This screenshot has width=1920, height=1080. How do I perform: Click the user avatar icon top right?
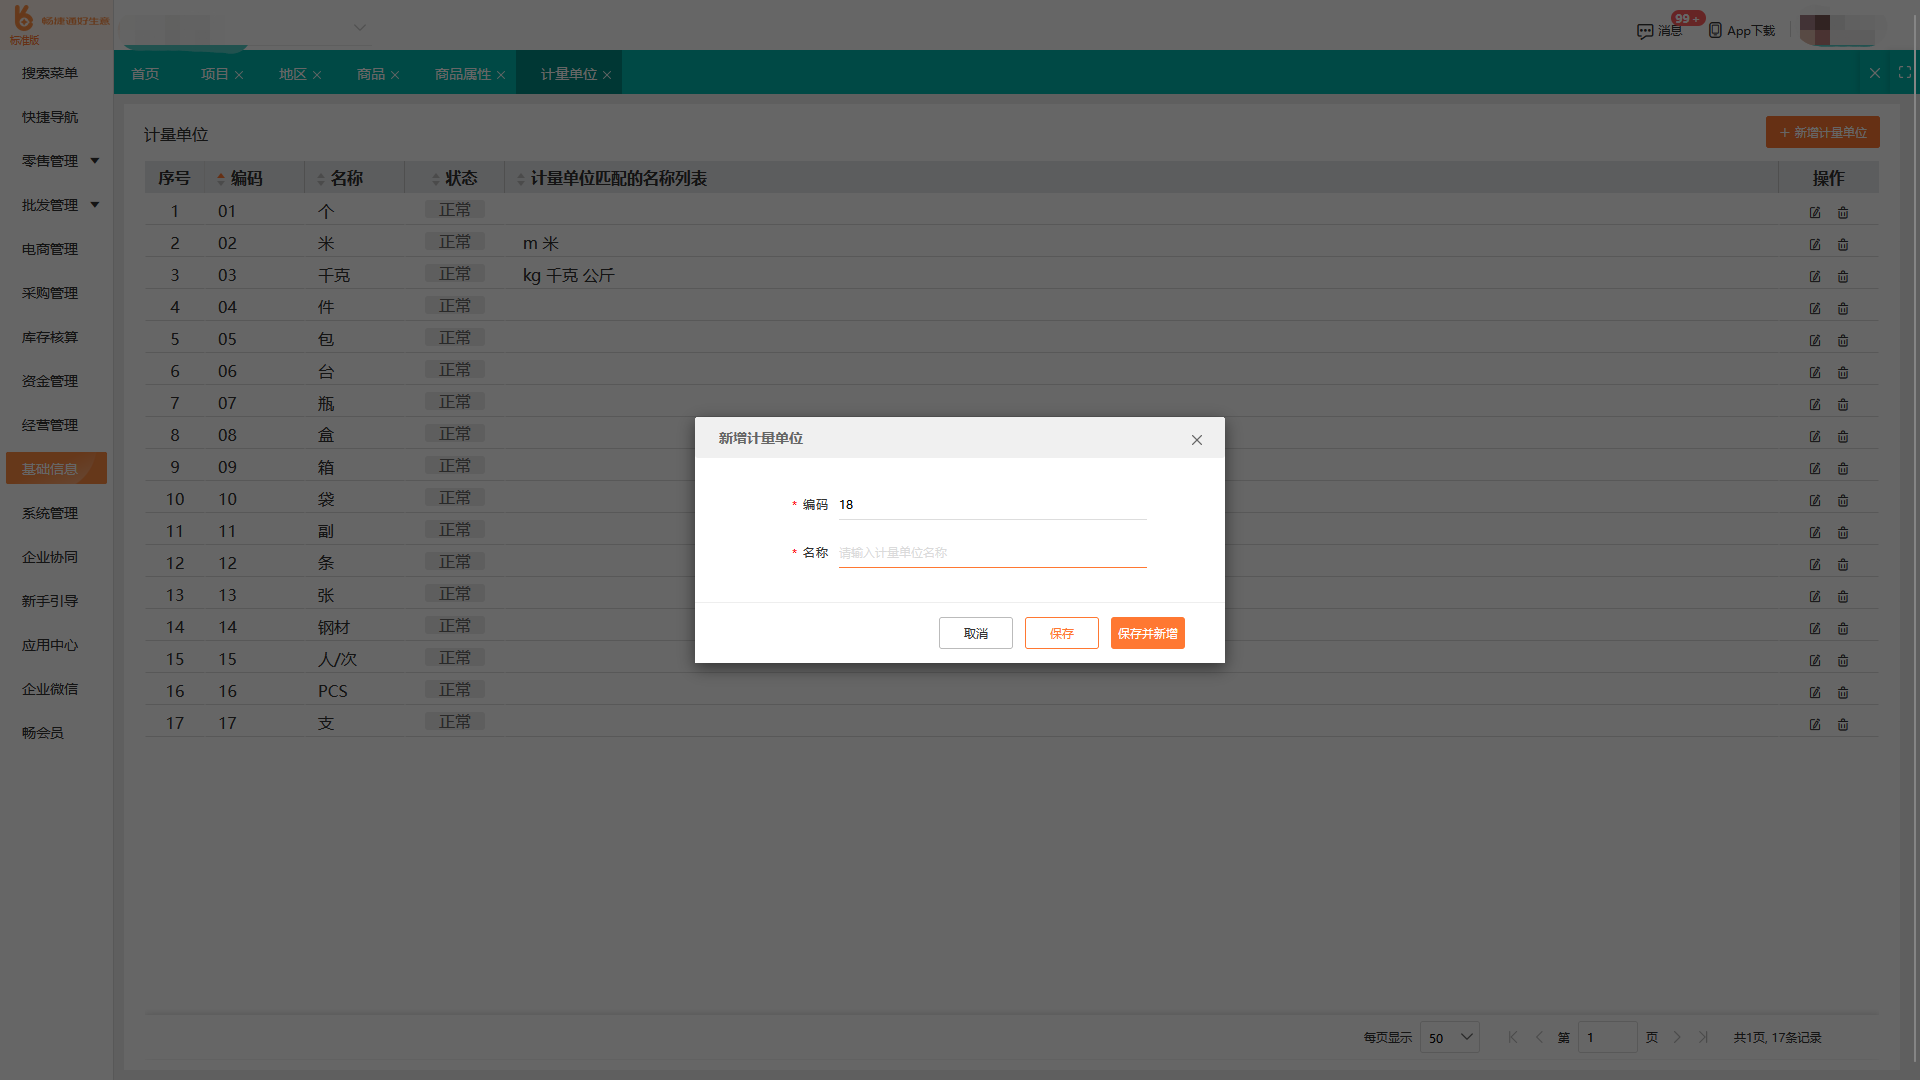coord(1817,29)
